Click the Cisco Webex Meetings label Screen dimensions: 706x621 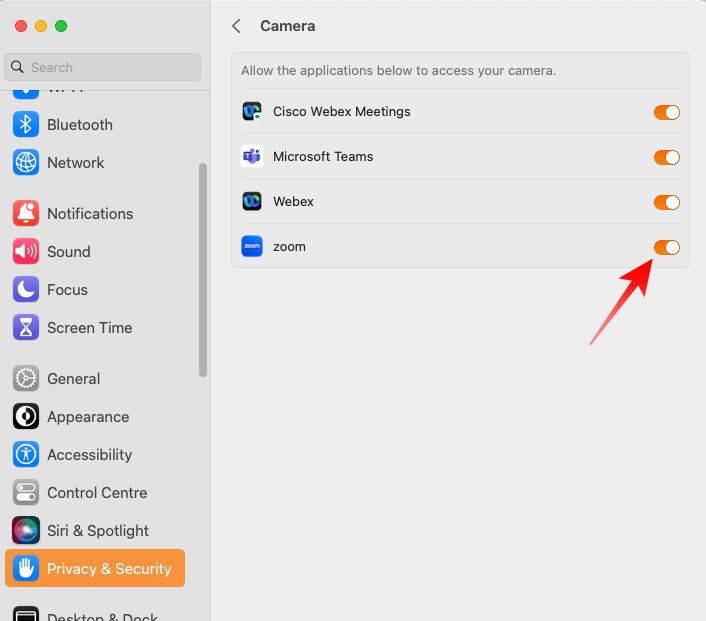pos(341,111)
